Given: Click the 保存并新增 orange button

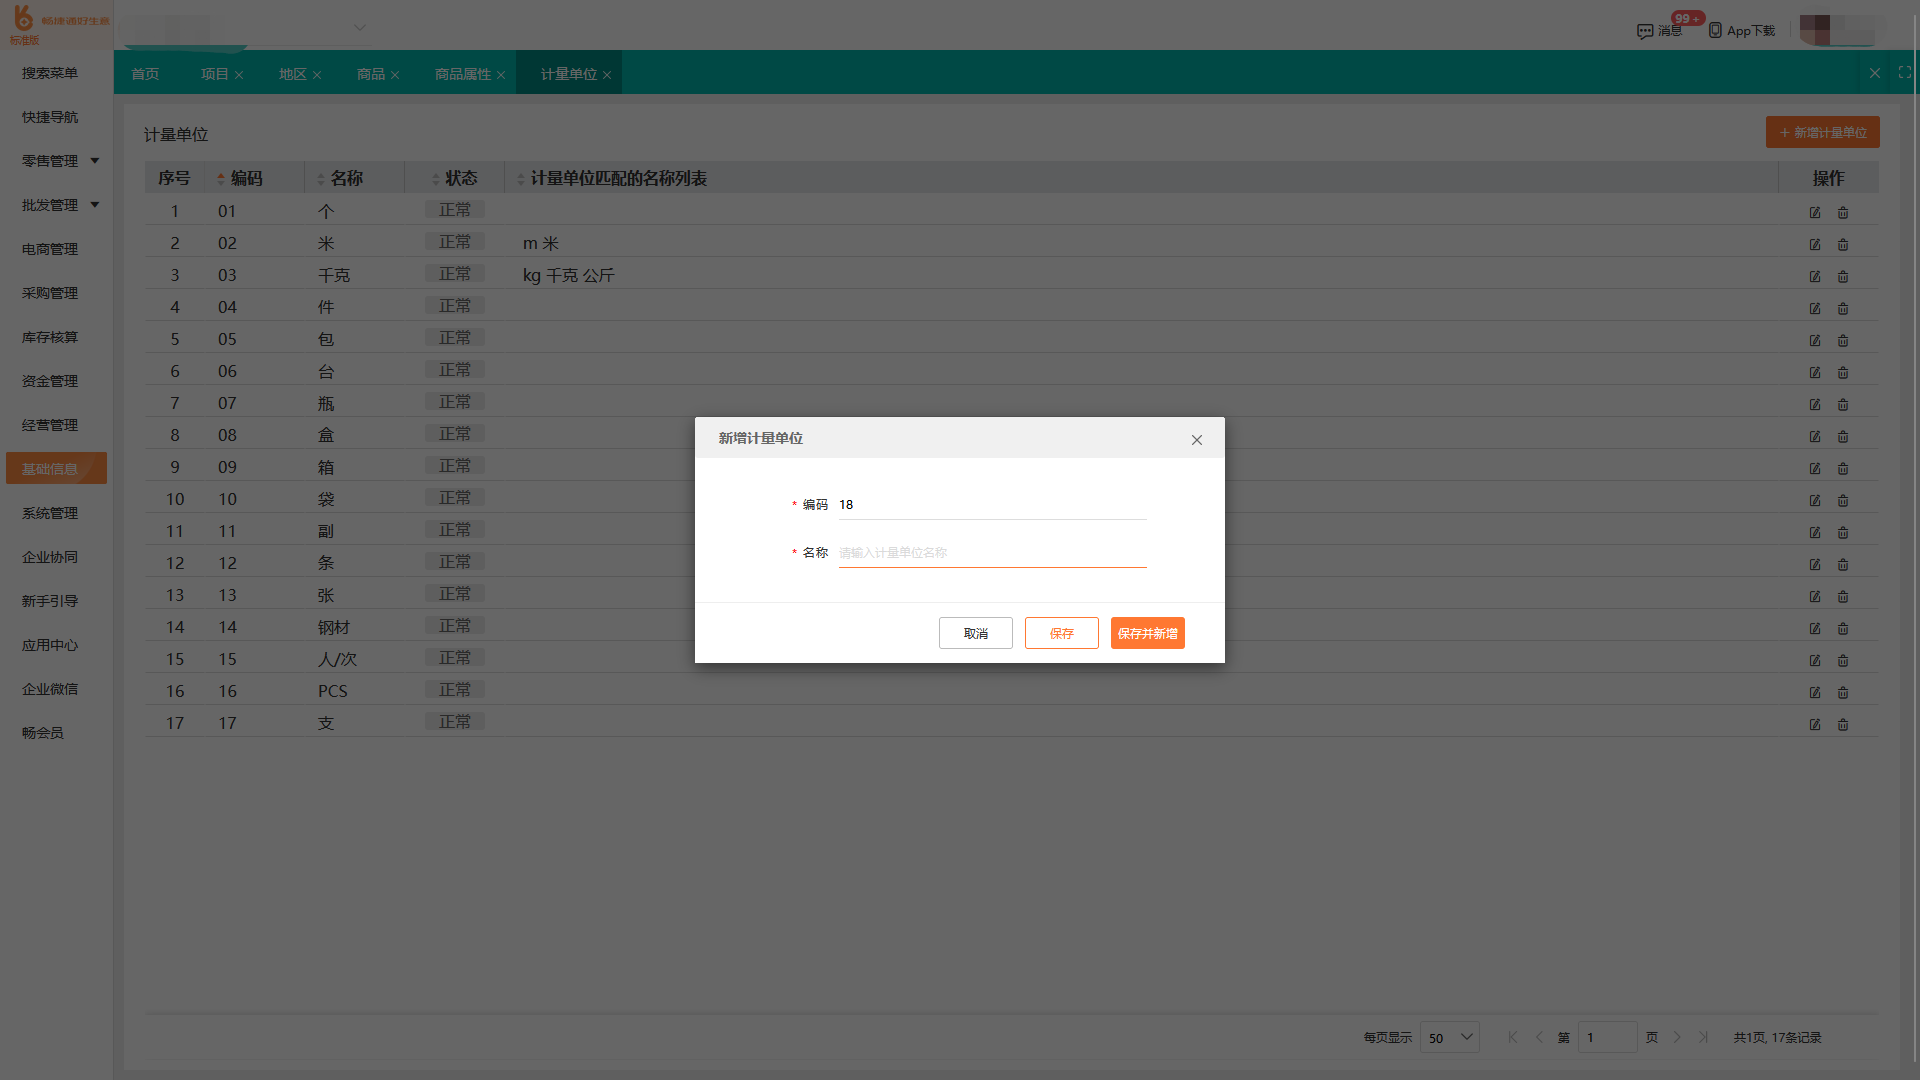Looking at the screenshot, I should pyautogui.click(x=1147, y=633).
